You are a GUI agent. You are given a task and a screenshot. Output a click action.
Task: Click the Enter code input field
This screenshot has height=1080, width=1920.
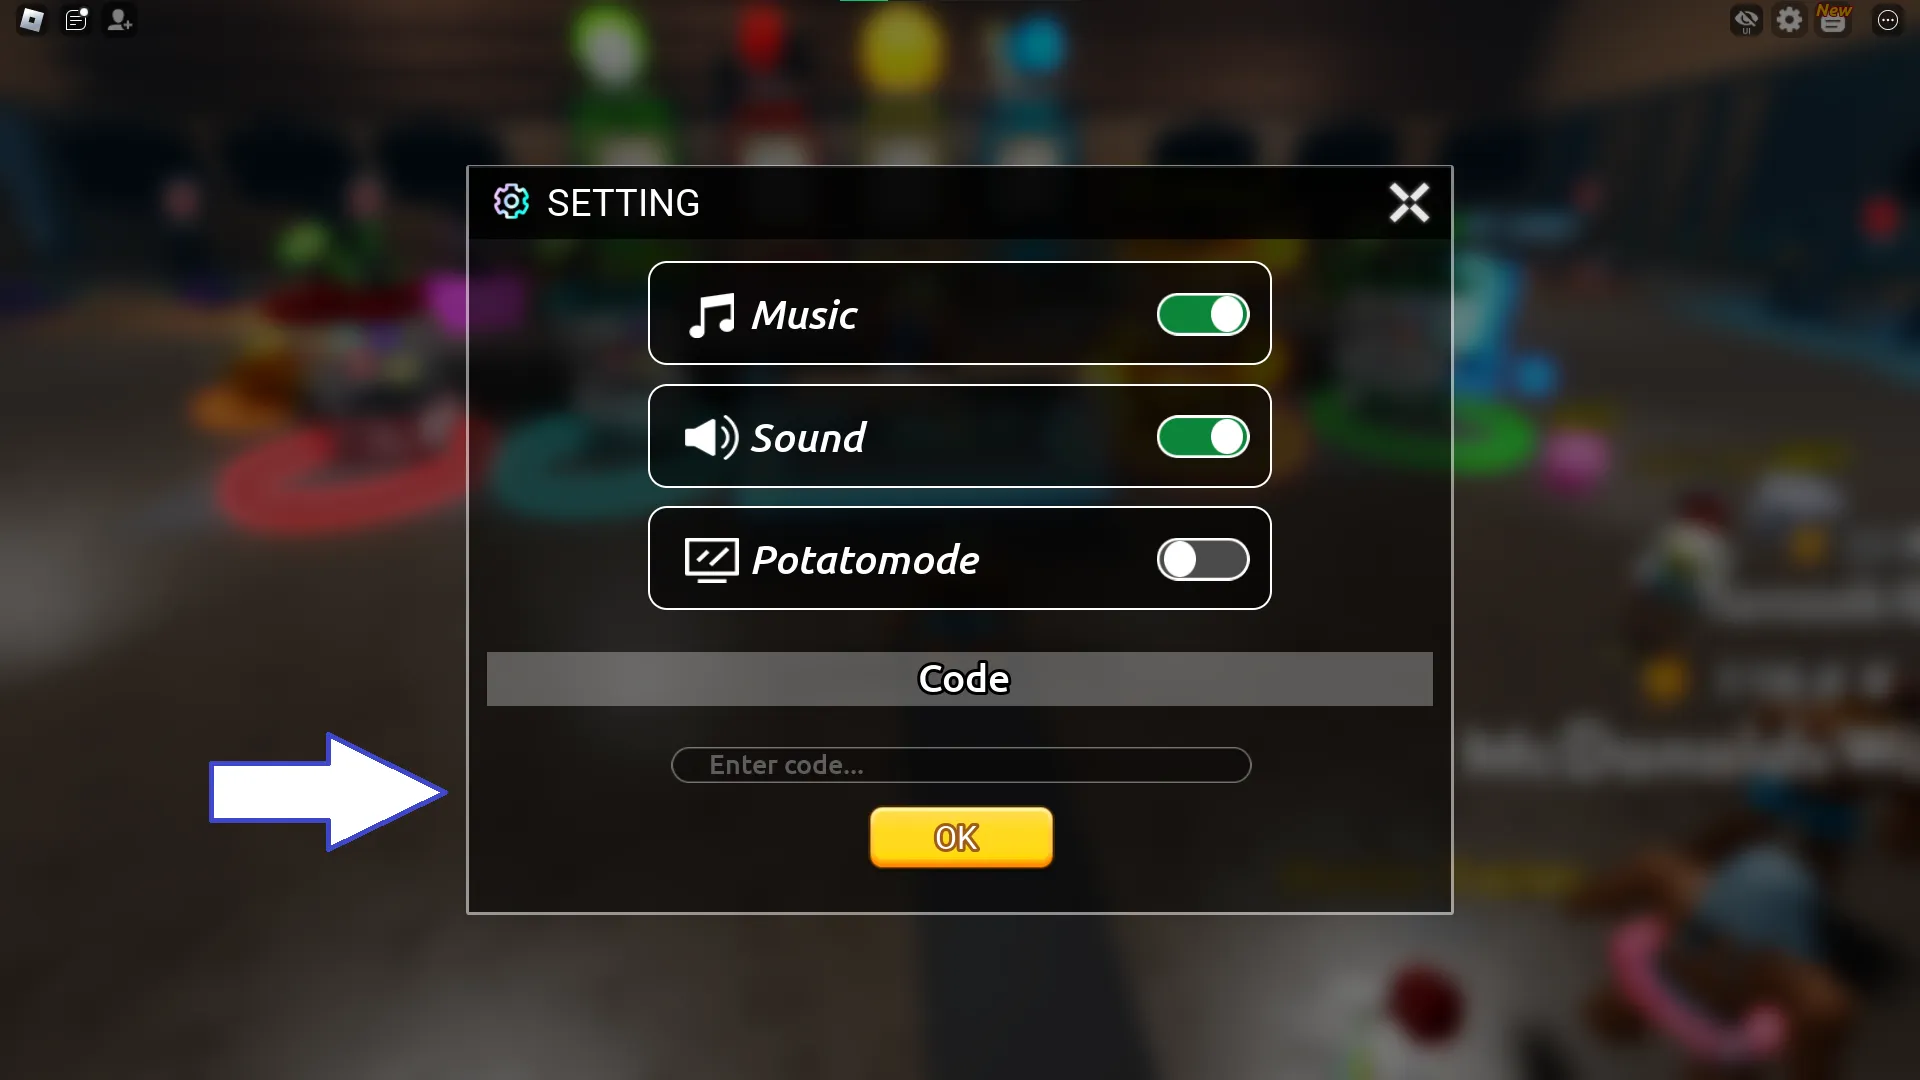(x=960, y=765)
